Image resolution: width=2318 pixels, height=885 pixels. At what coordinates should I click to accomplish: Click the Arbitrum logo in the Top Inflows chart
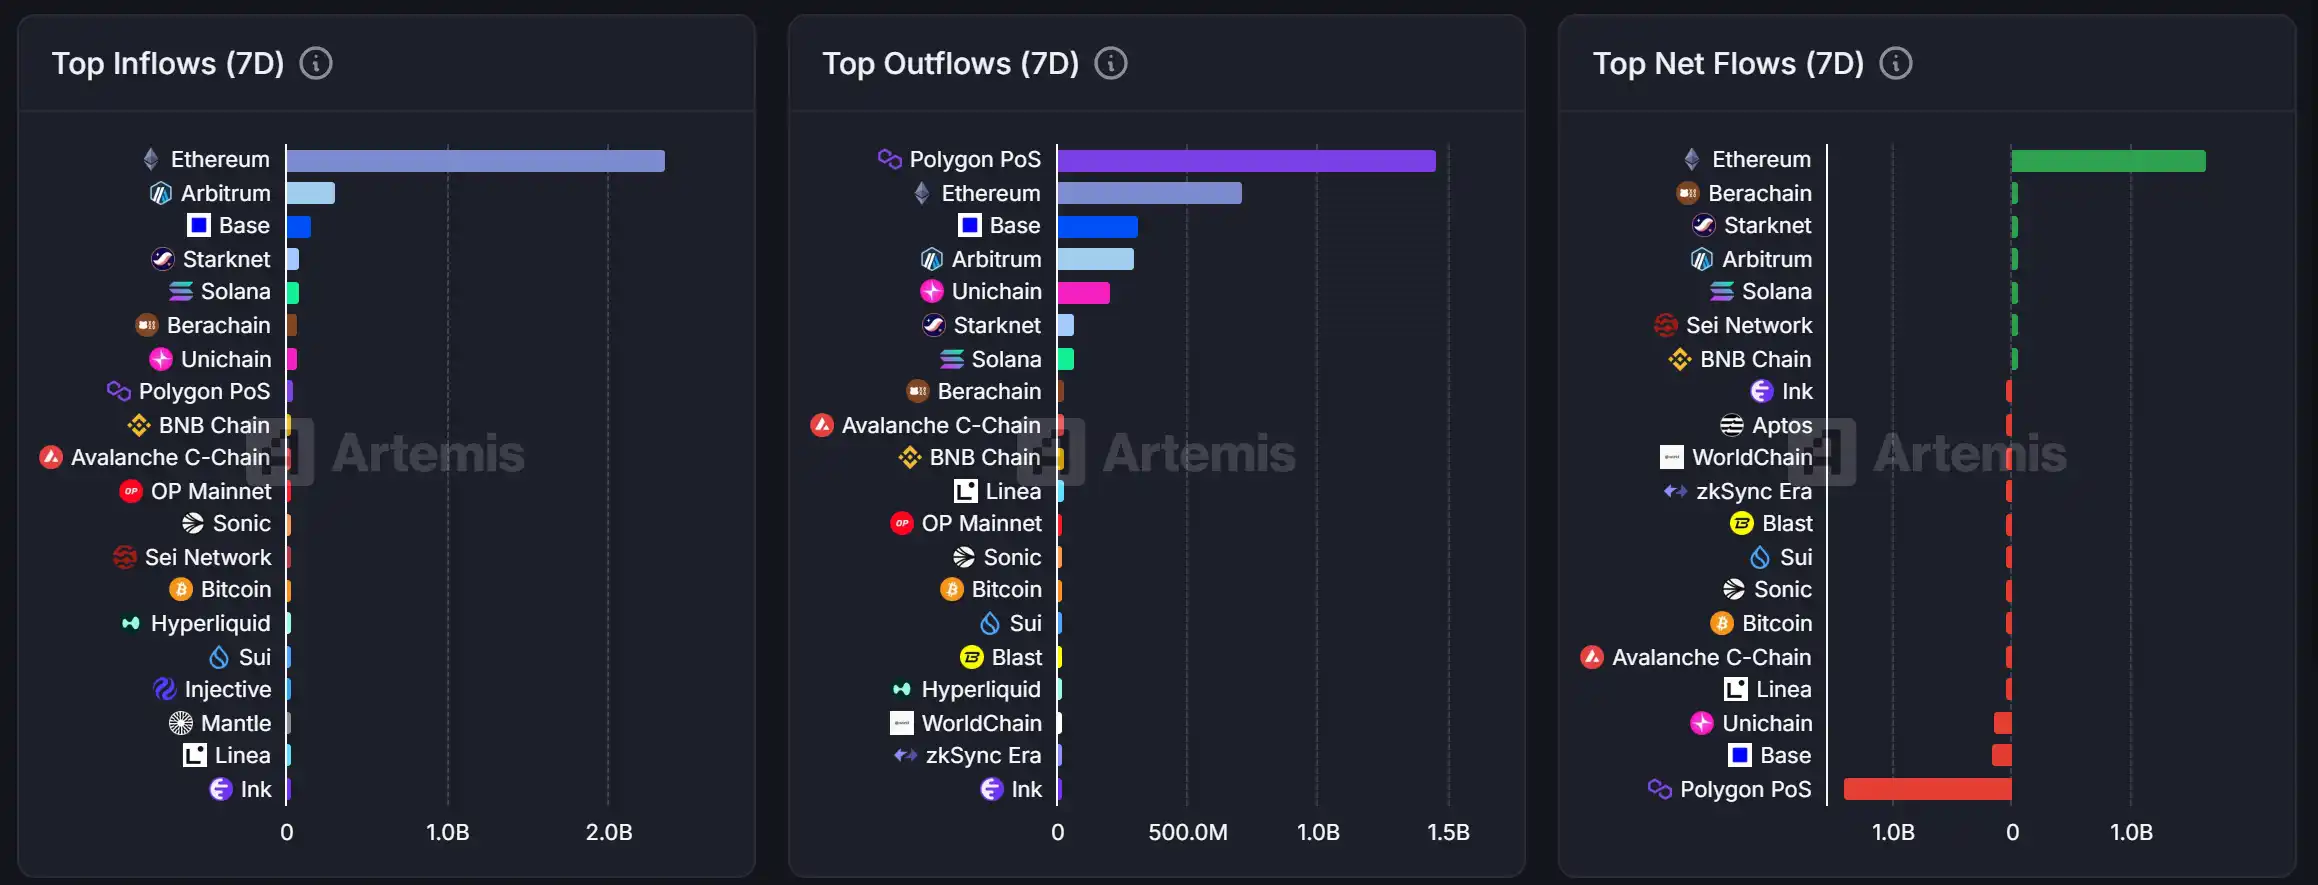tap(161, 193)
